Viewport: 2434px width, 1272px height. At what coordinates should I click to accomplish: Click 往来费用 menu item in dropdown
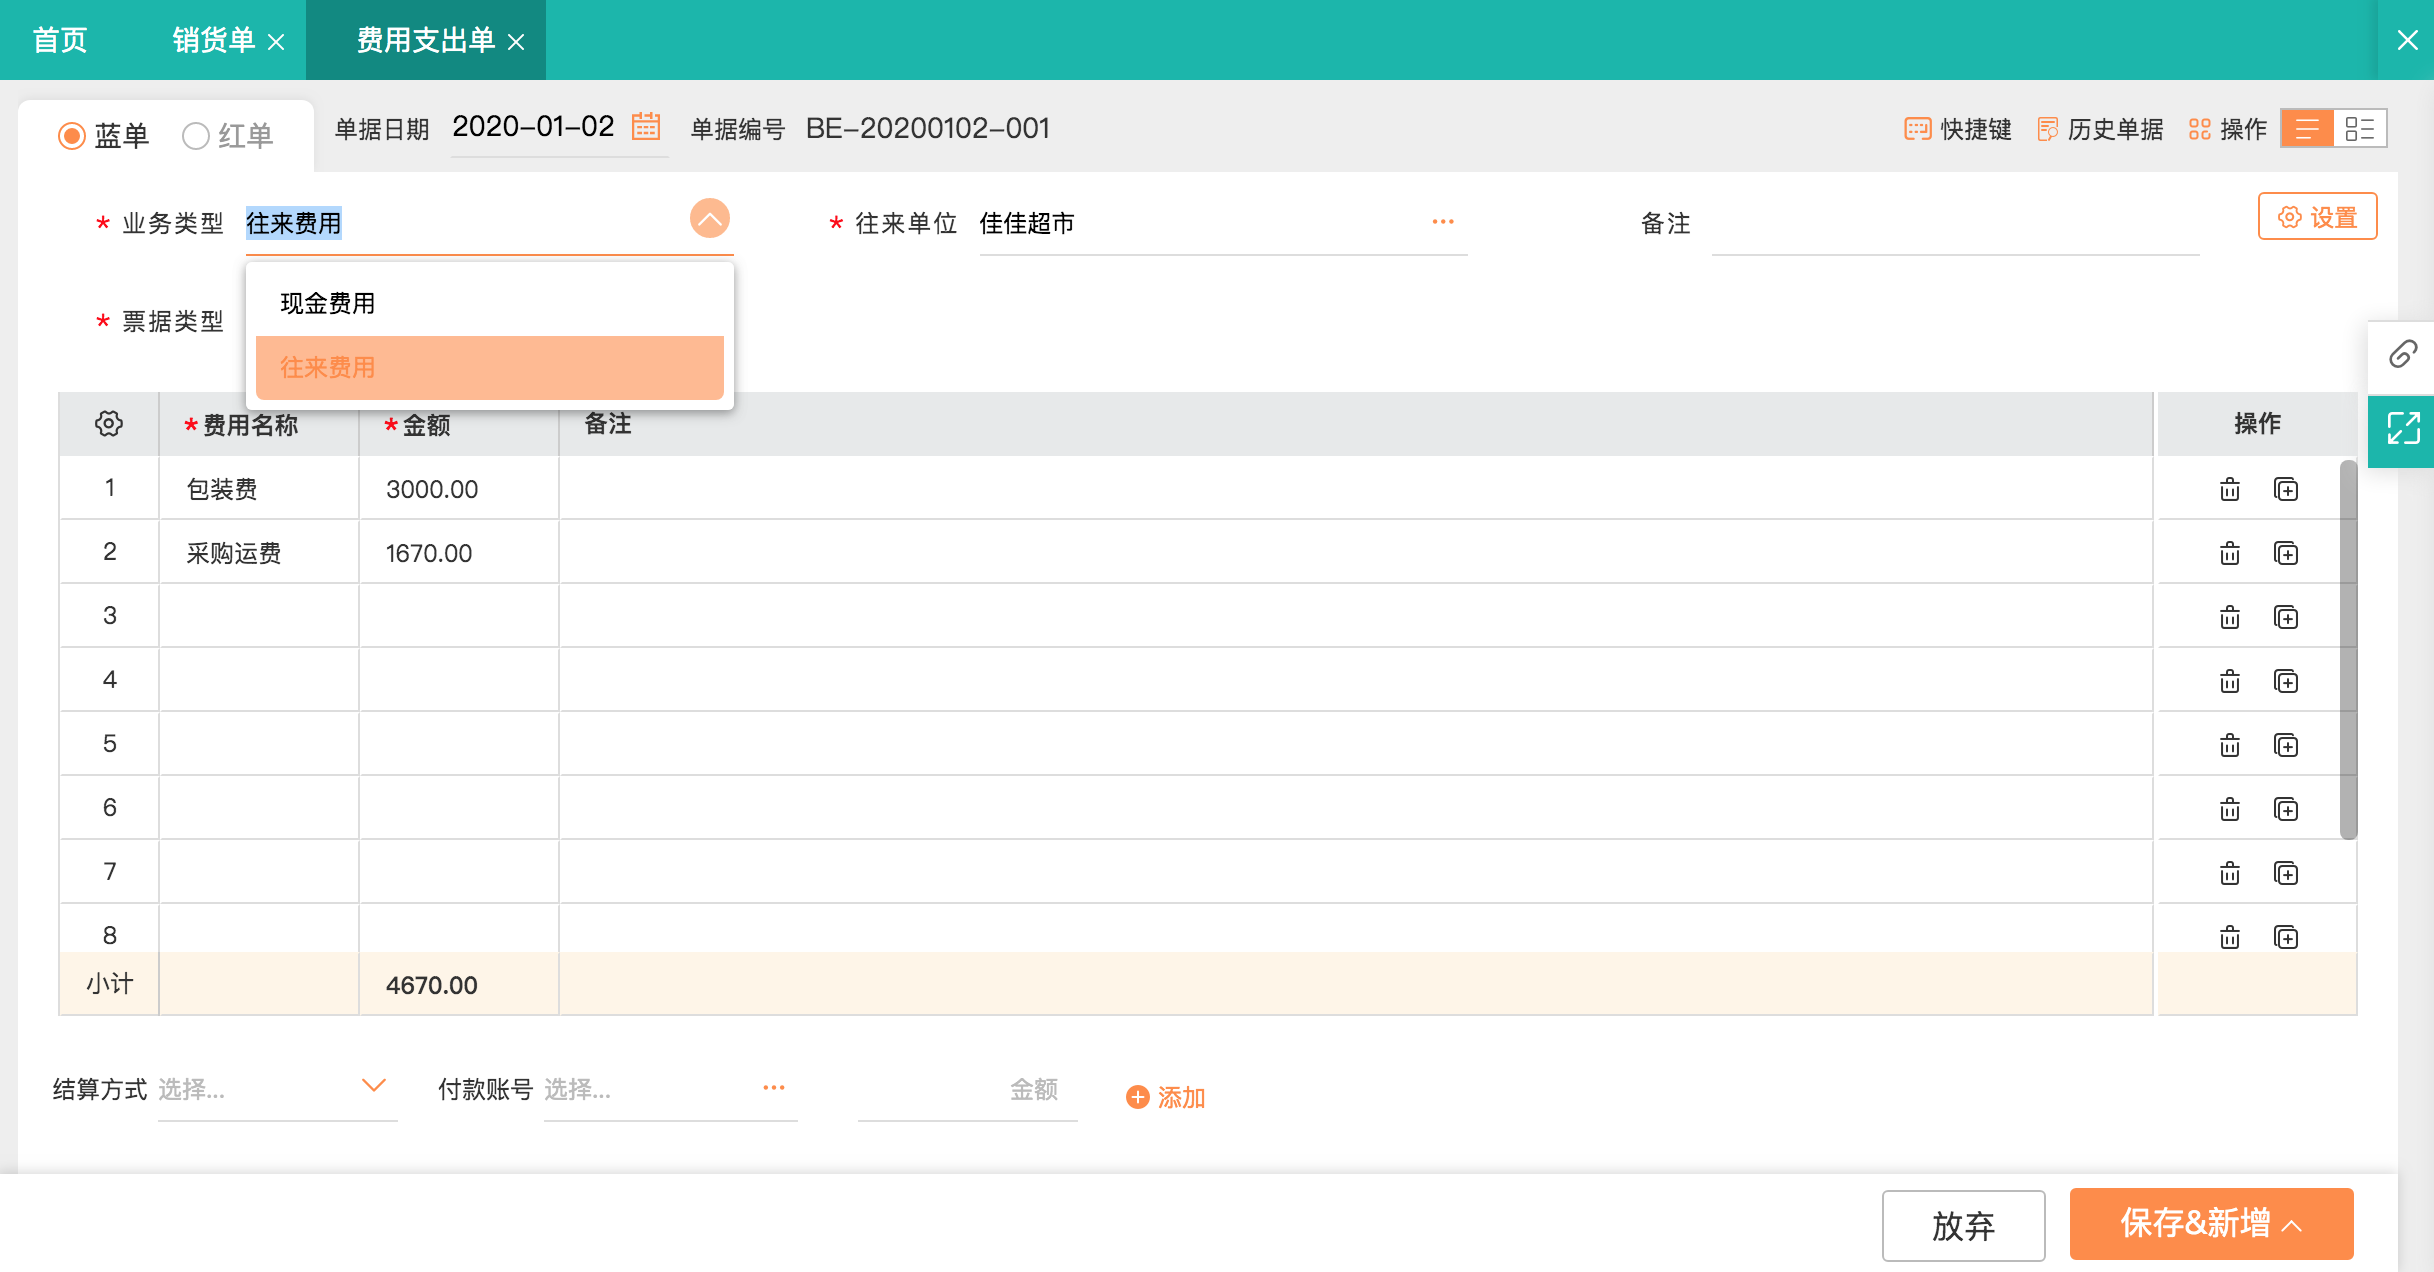pyautogui.click(x=488, y=367)
